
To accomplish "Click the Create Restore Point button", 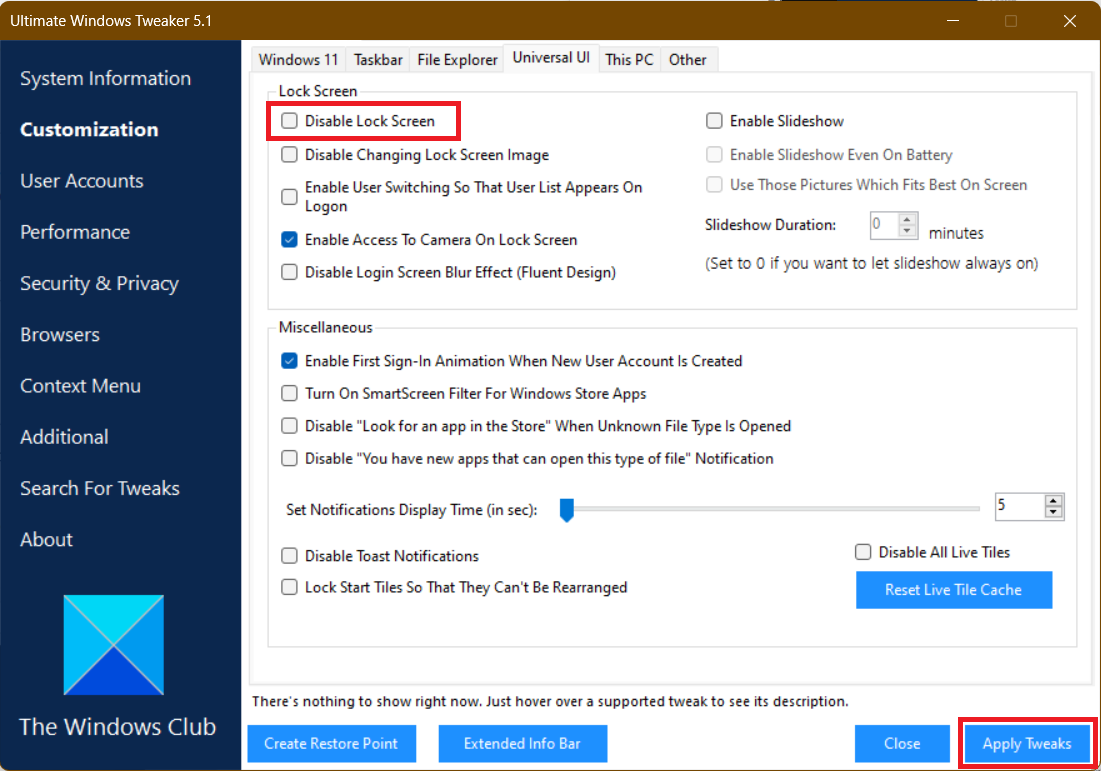I will click(331, 743).
